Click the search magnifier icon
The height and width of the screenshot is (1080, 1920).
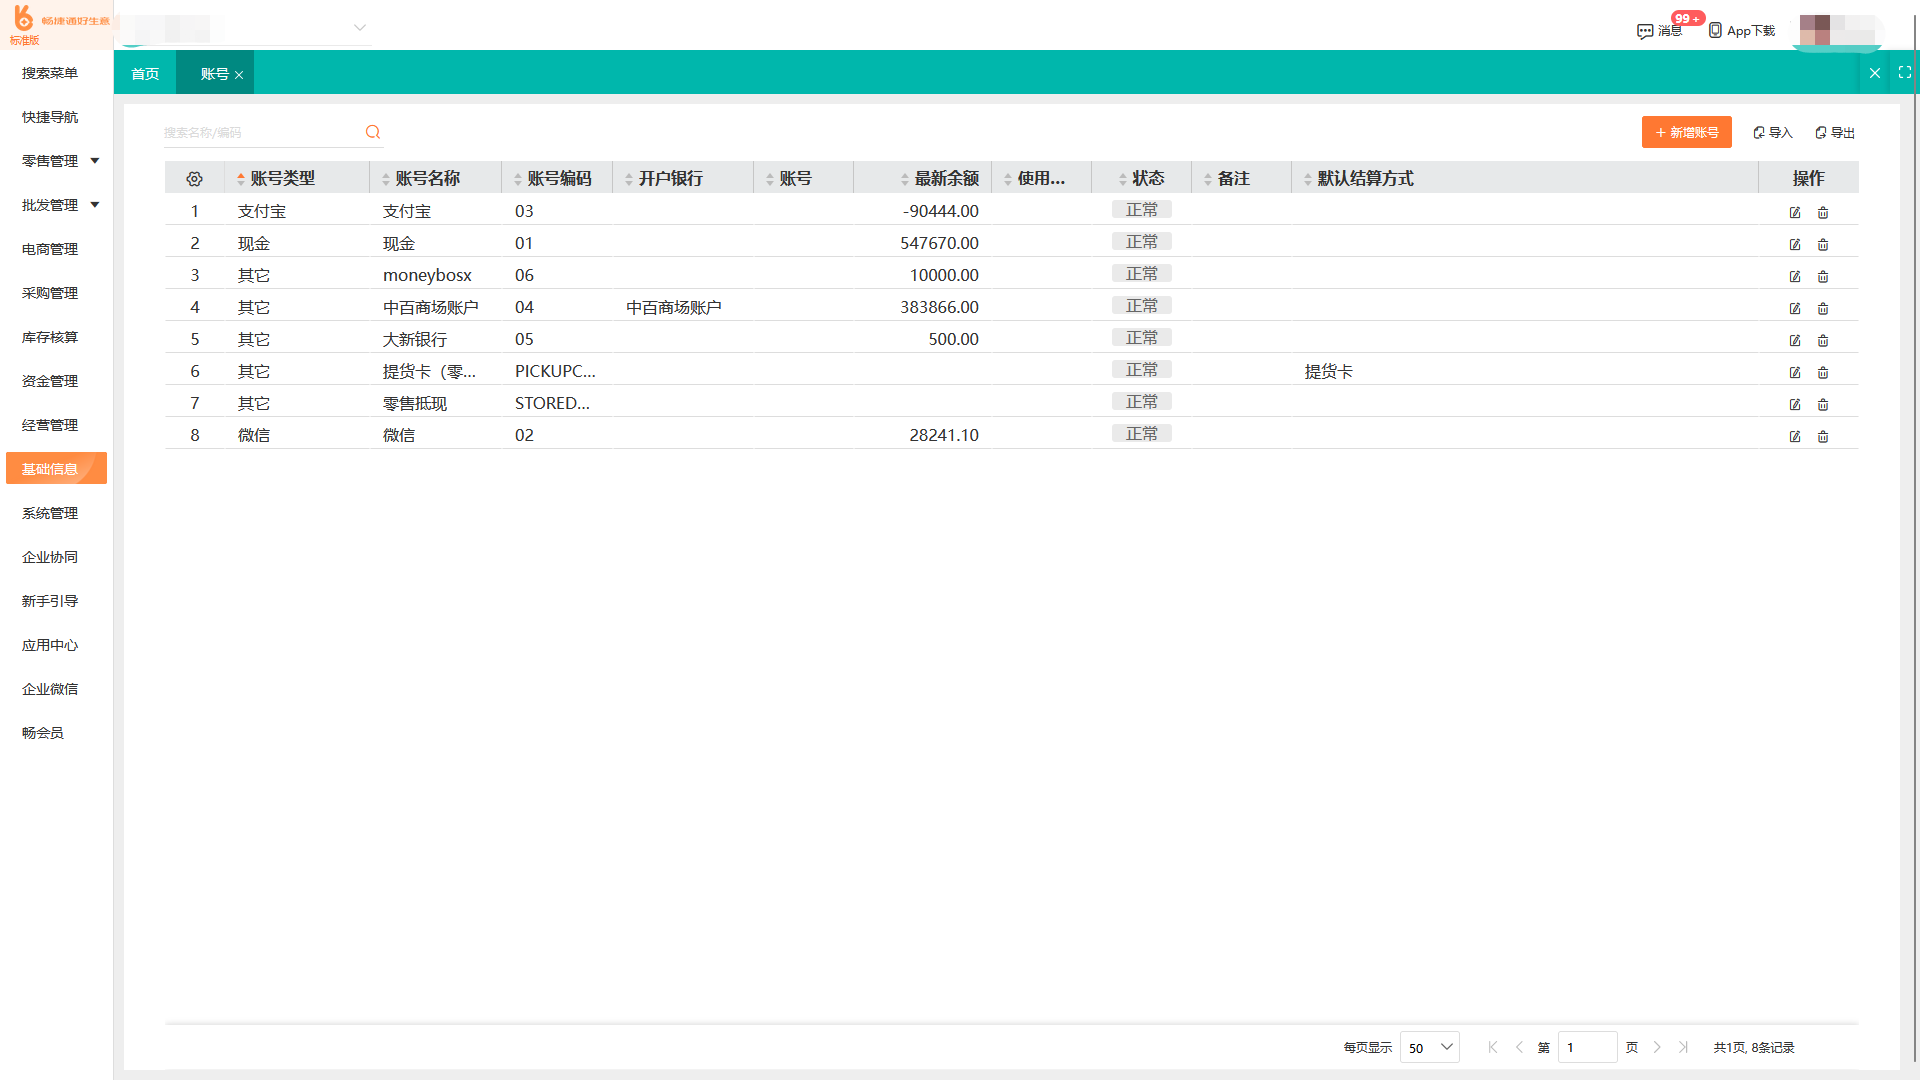pyautogui.click(x=373, y=132)
